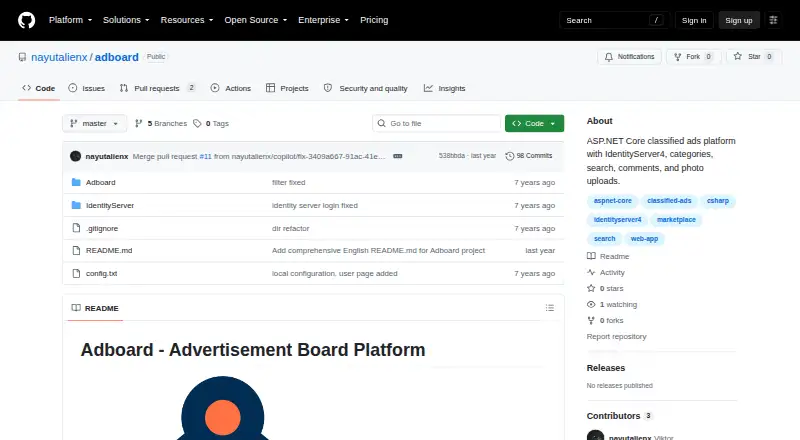
Task: Select the README tab heading
Action: click(x=95, y=308)
